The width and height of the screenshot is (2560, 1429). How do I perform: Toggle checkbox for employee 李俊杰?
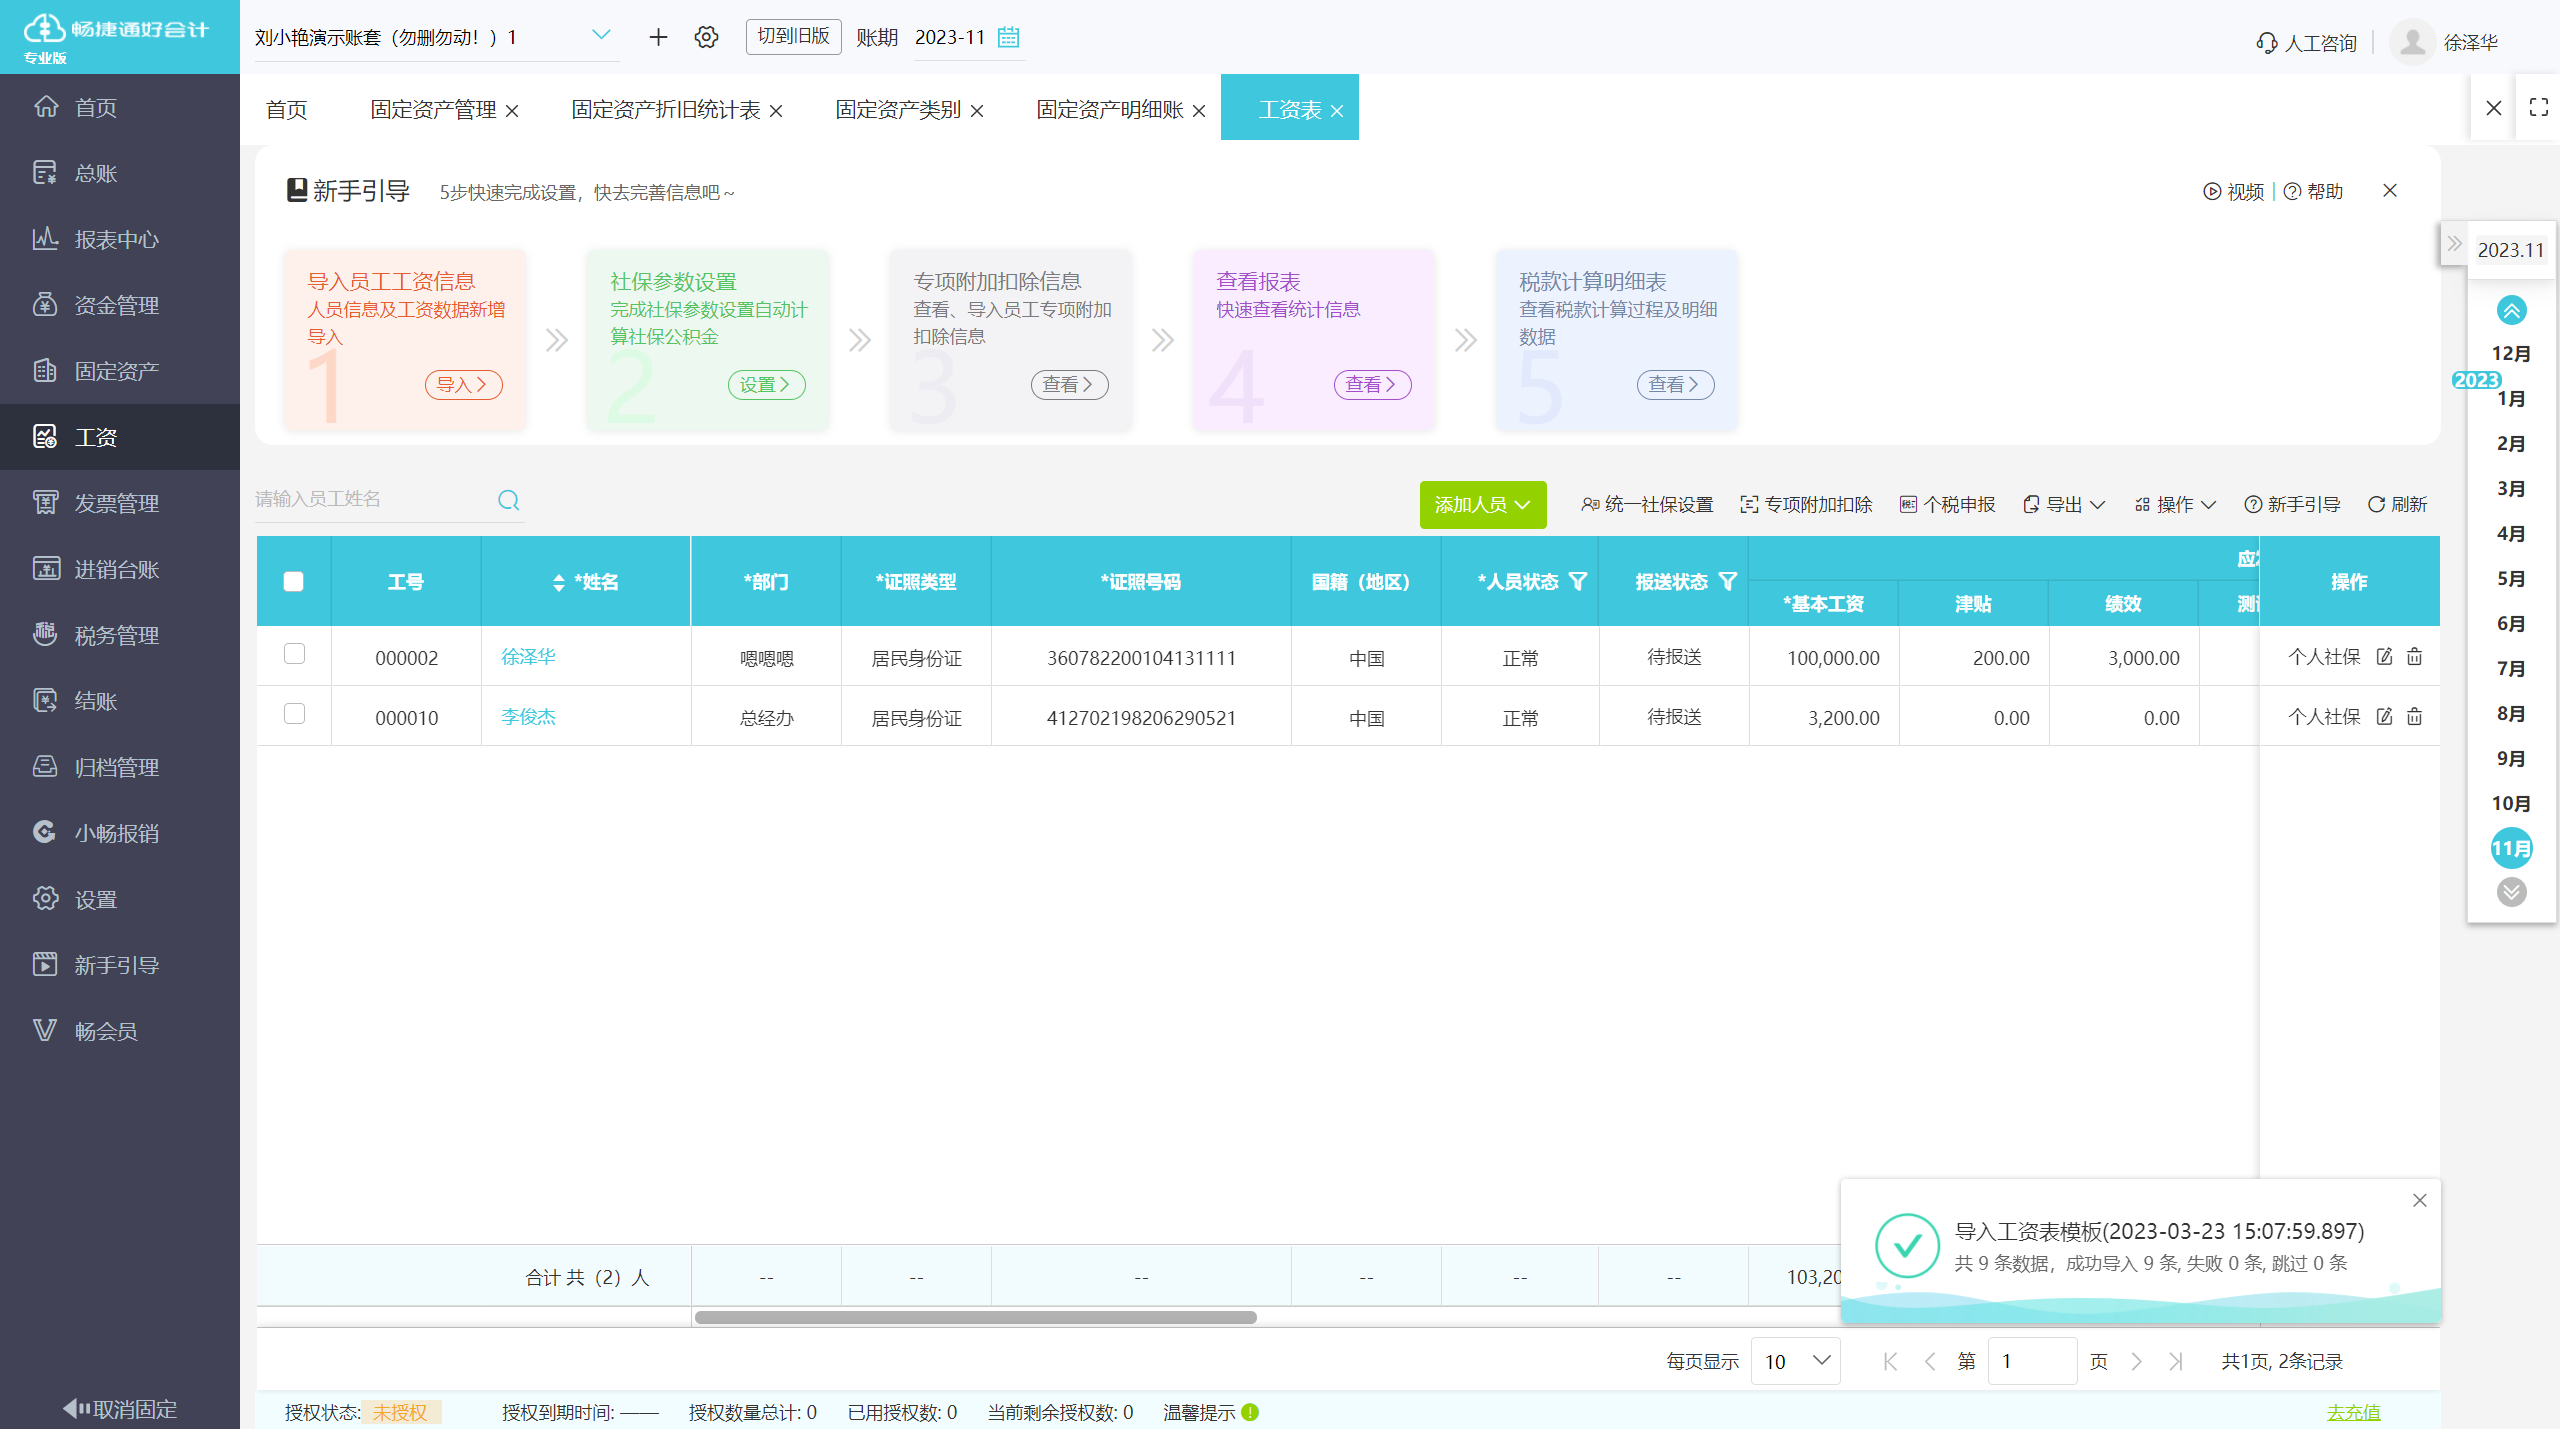point(295,714)
